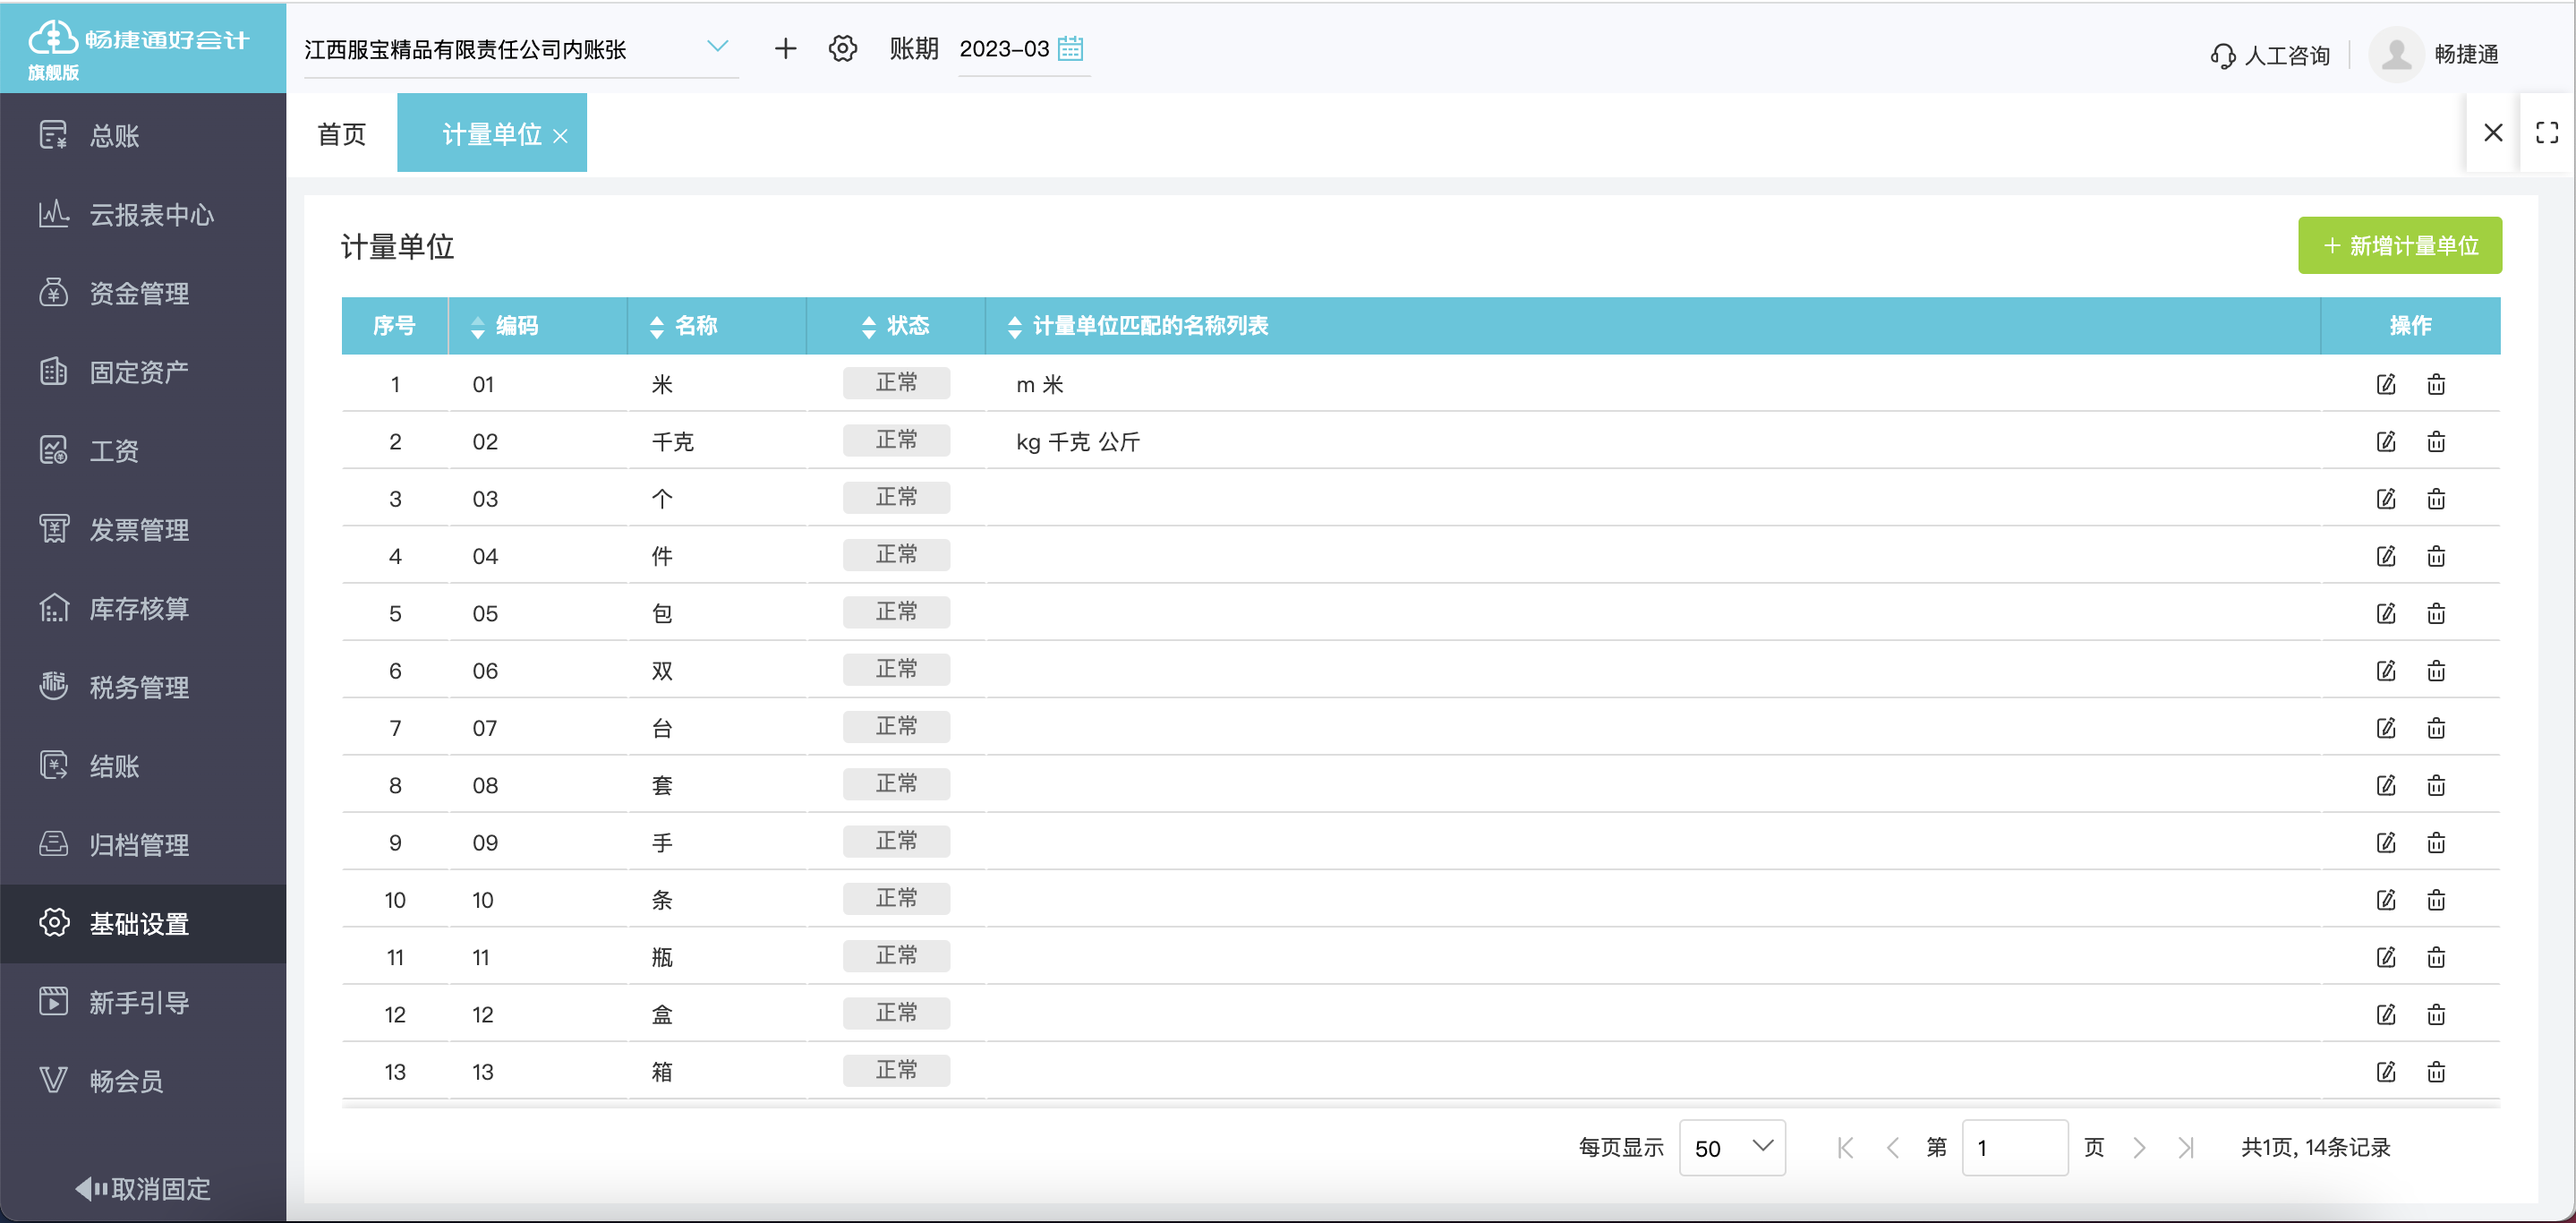The image size is (2576, 1223).
Task: Toggle normal status for 个 unit
Action: coord(899,496)
